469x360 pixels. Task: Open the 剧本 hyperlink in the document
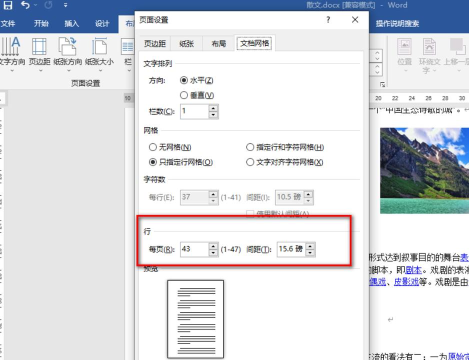(x=414, y=270)
